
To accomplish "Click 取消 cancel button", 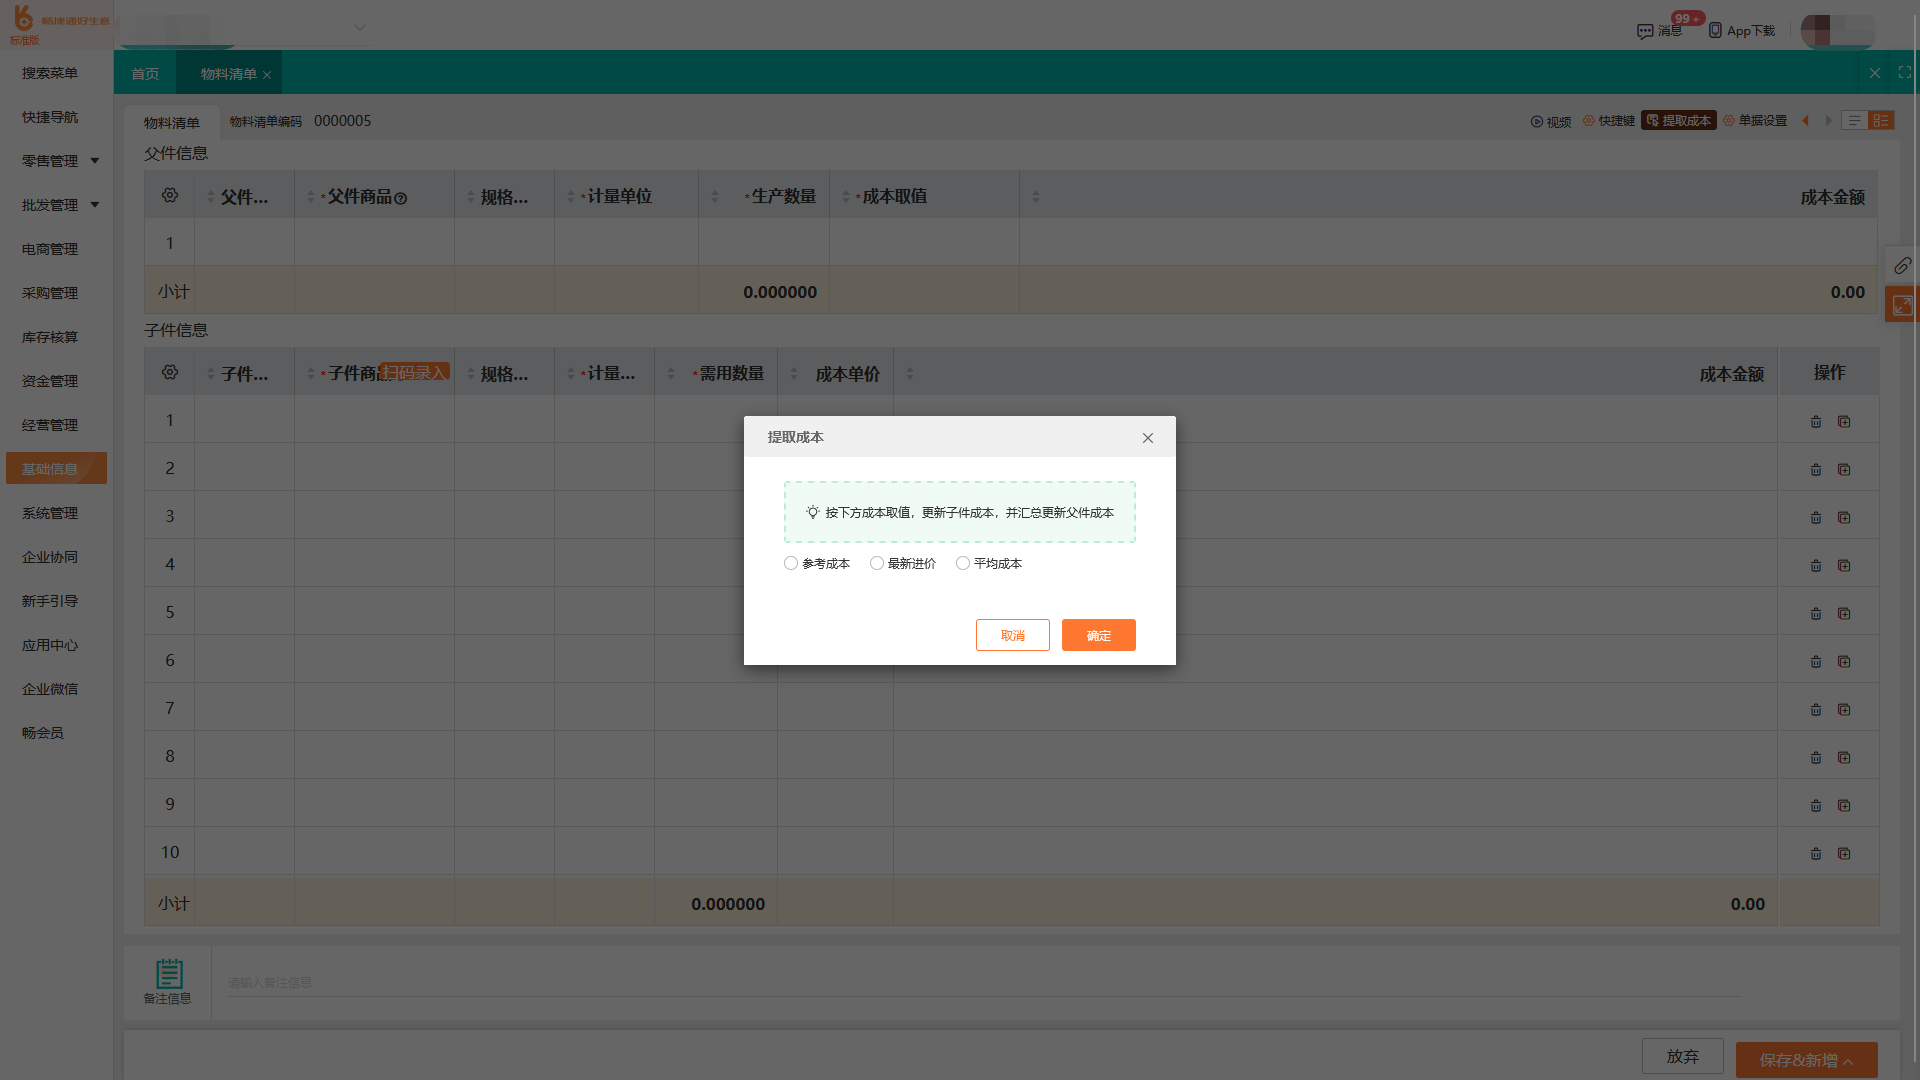I will pyautogui.click(x=1014, y=636).
